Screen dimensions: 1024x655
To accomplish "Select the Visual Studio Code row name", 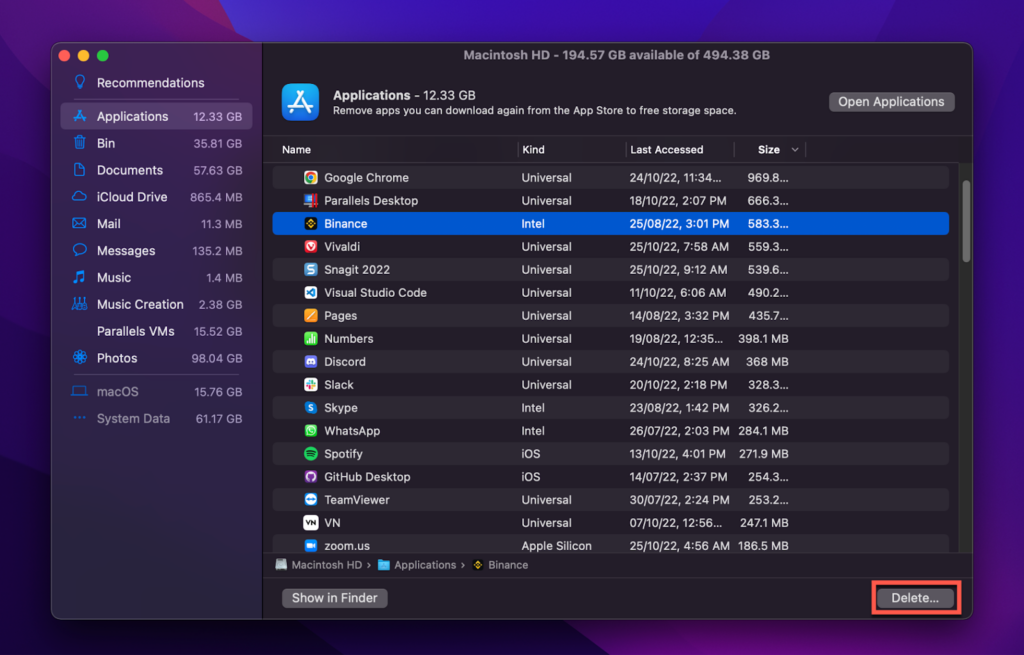I will click(x=376, y=293).
